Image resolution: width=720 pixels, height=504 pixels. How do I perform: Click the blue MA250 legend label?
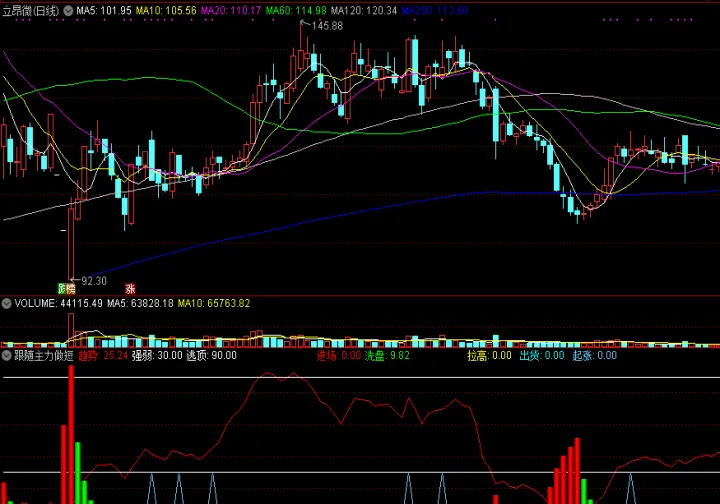click(431, 9)
